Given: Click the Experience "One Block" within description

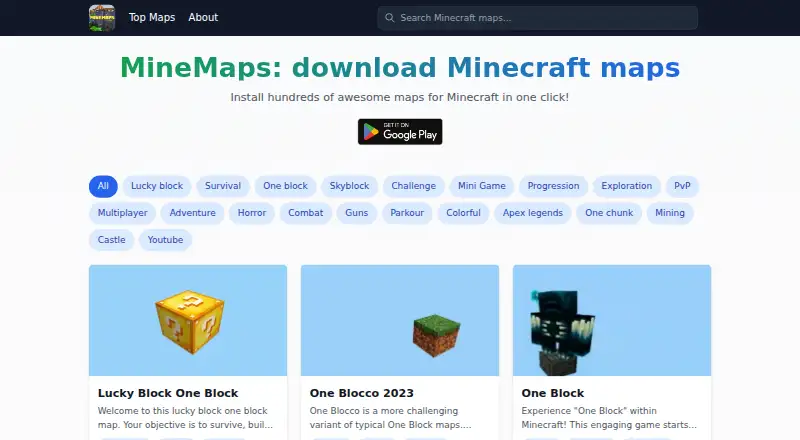Looking at the screenshot, I should pyautogui.click(x=609, y=418).
